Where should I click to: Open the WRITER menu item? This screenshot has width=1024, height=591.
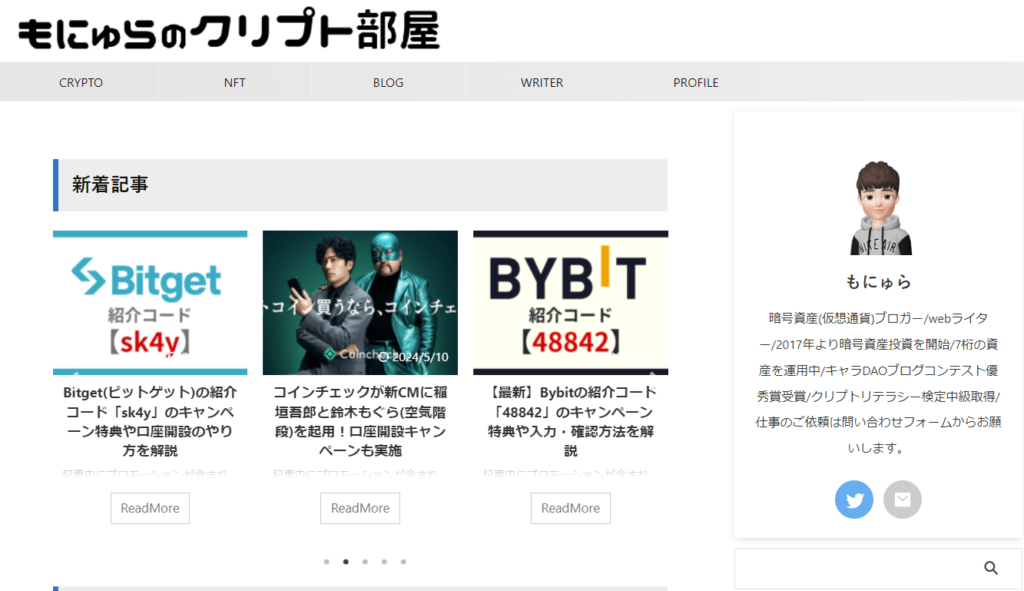click(x=542, y=83)
